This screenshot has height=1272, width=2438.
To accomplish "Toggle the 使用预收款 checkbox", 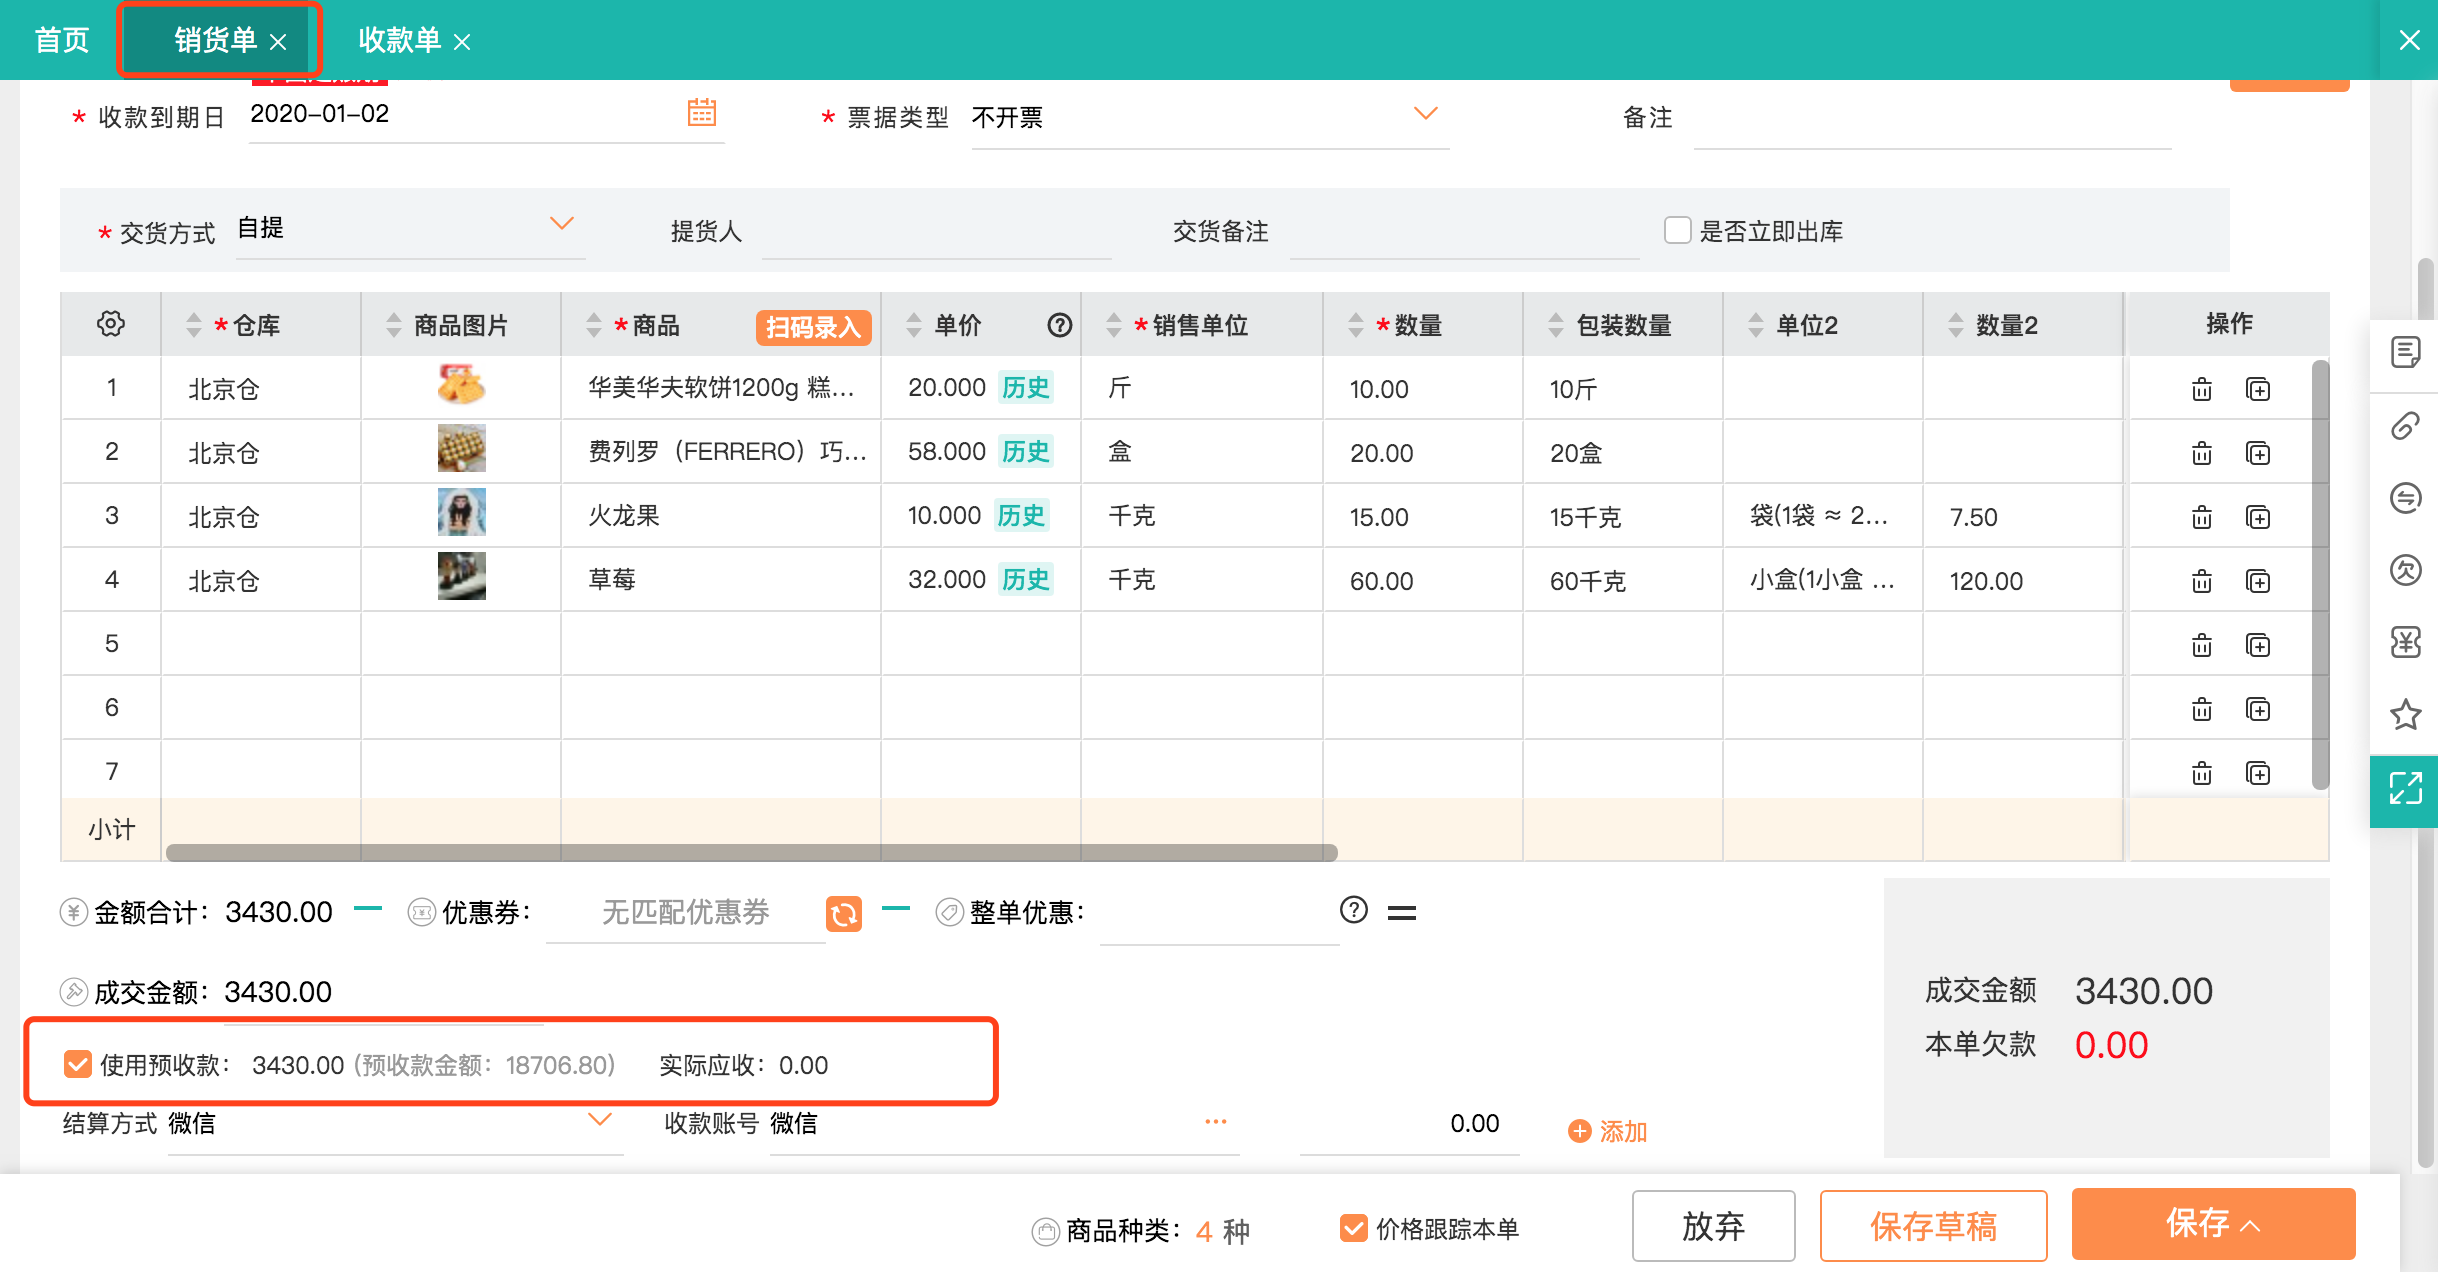I will point(76,1064).
